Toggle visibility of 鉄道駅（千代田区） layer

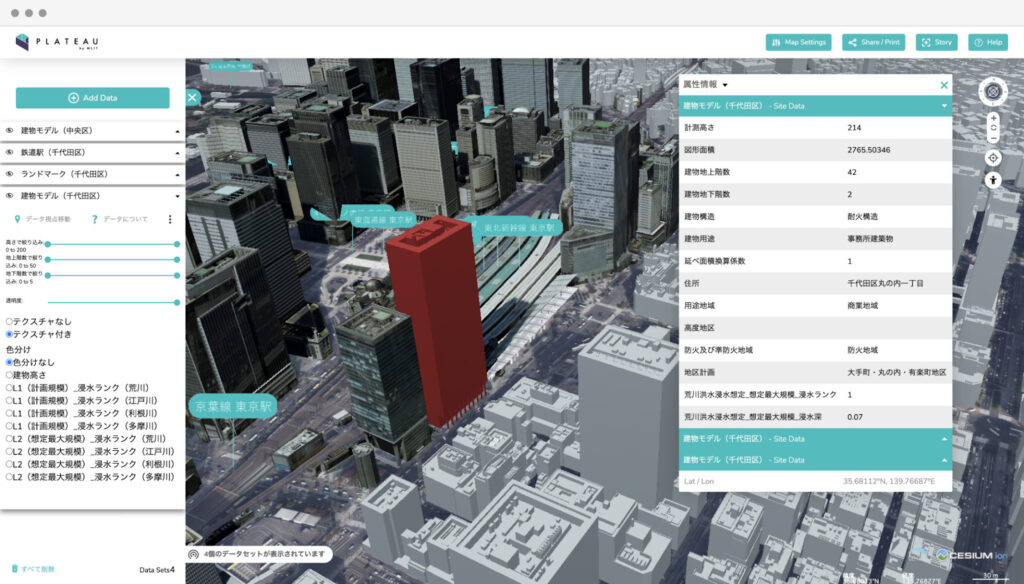(9, 152)
